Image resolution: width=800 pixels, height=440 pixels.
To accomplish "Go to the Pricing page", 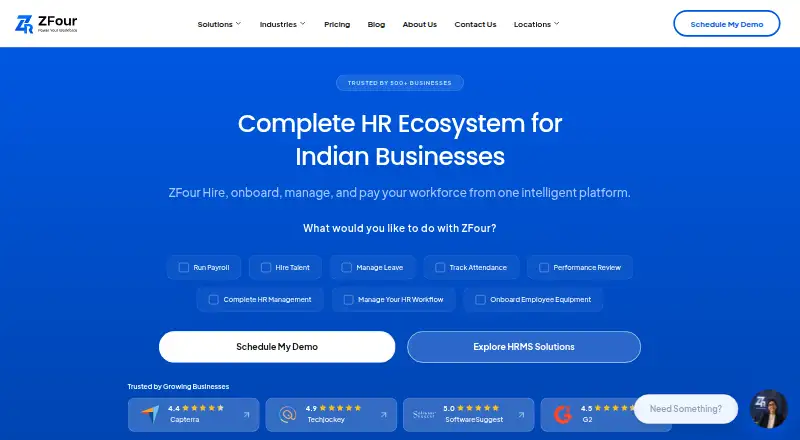I will click(x=337, y=24).
